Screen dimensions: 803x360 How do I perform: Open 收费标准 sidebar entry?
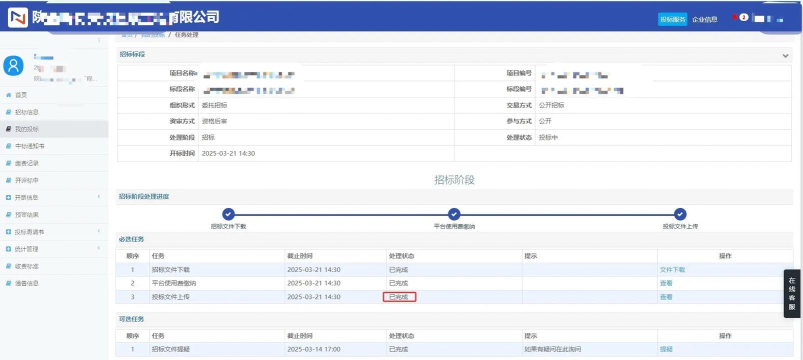pos(27,266)
